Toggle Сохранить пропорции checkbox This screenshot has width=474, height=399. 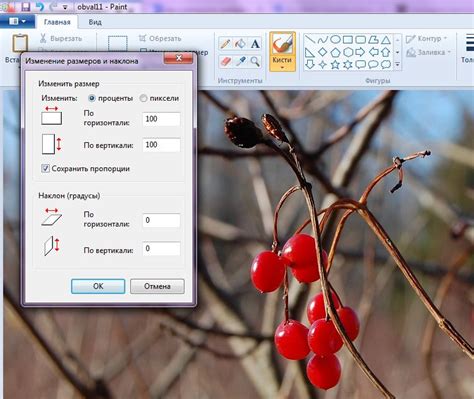(x=45, y=168)
